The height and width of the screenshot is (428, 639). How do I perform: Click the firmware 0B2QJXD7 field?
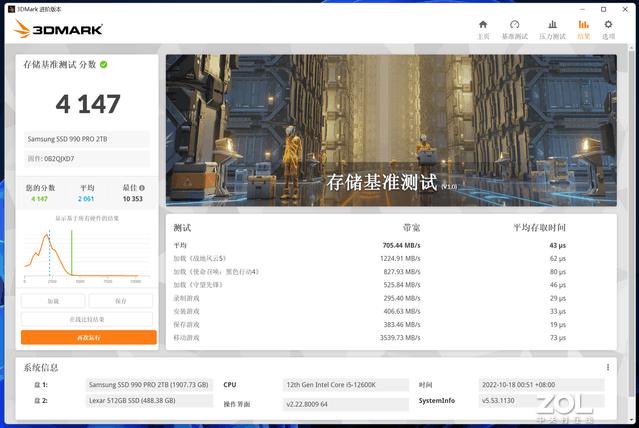[x=87, y=158]
